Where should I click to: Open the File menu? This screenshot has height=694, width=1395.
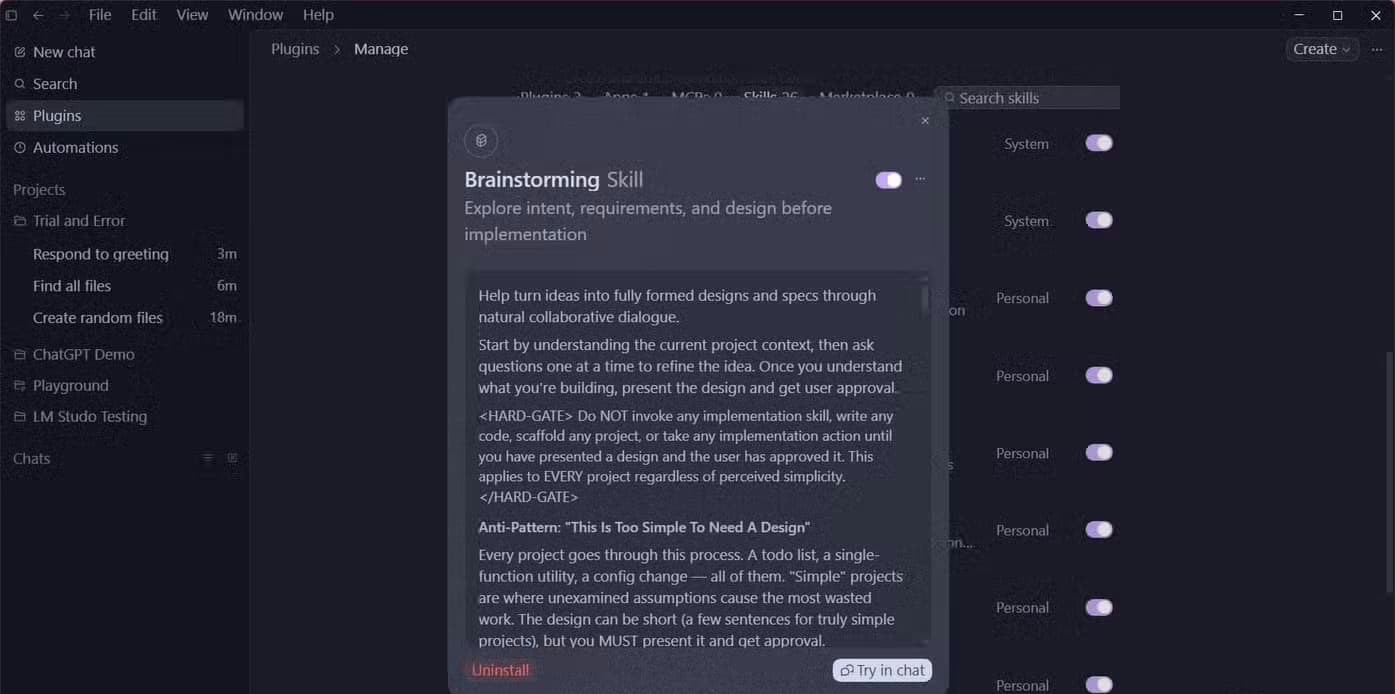[x=100, y=15]
